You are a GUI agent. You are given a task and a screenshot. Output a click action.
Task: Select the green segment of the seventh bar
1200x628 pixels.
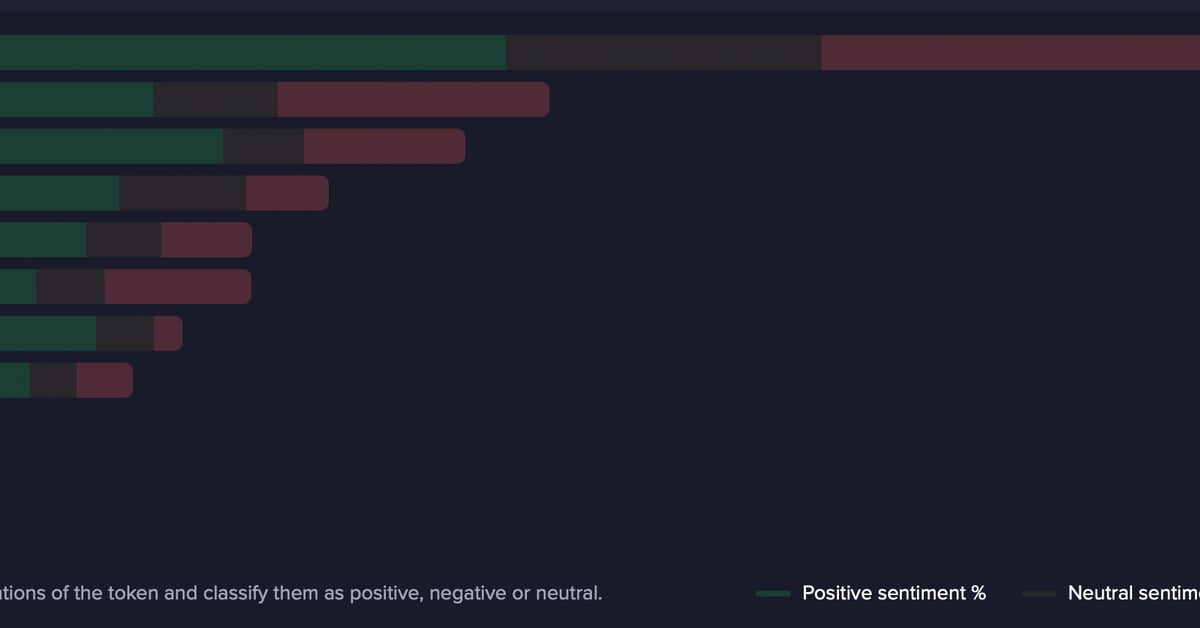pos(48,333)
